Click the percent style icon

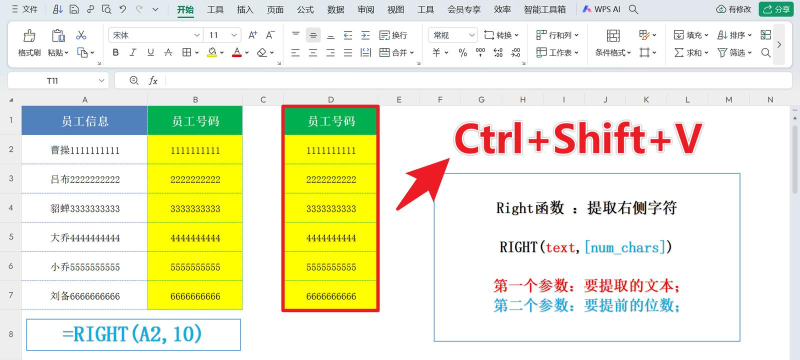click(463, 53)
